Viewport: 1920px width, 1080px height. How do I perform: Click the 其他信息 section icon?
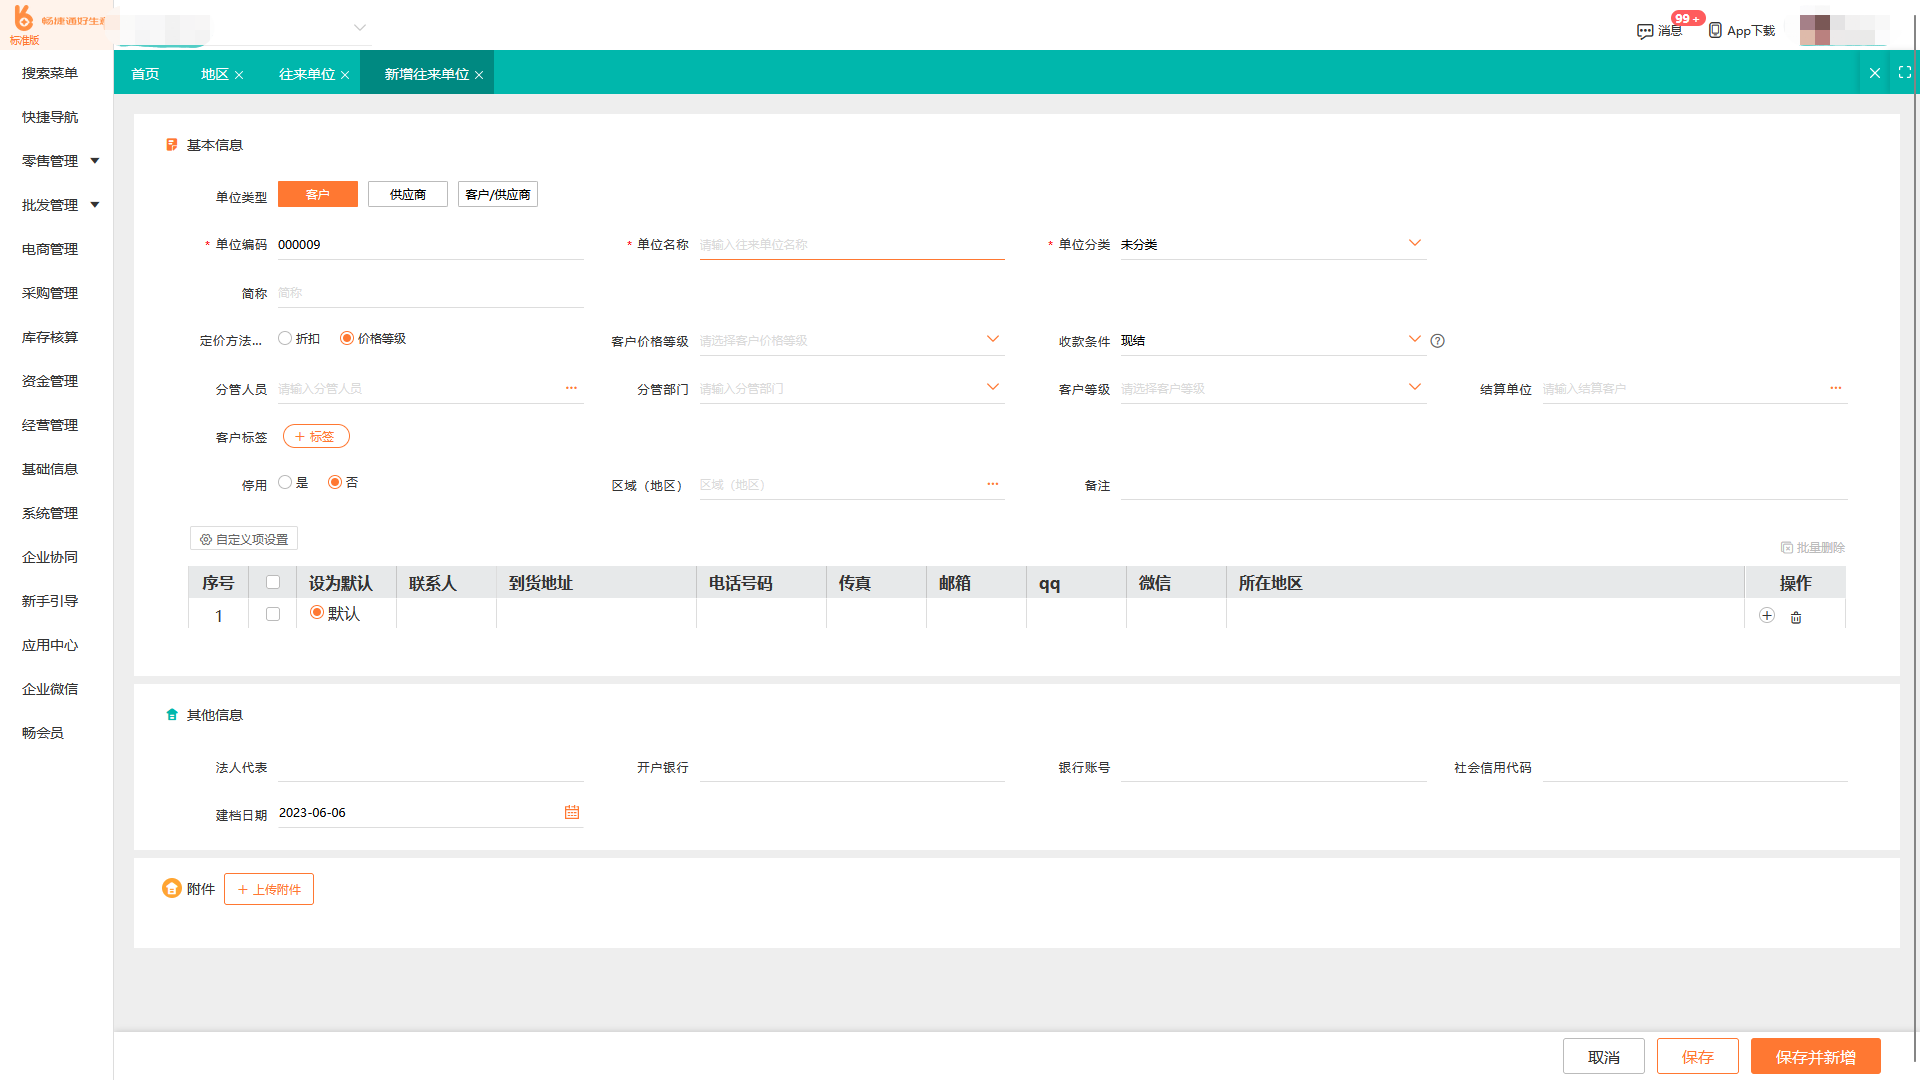(x=173, y=715)
